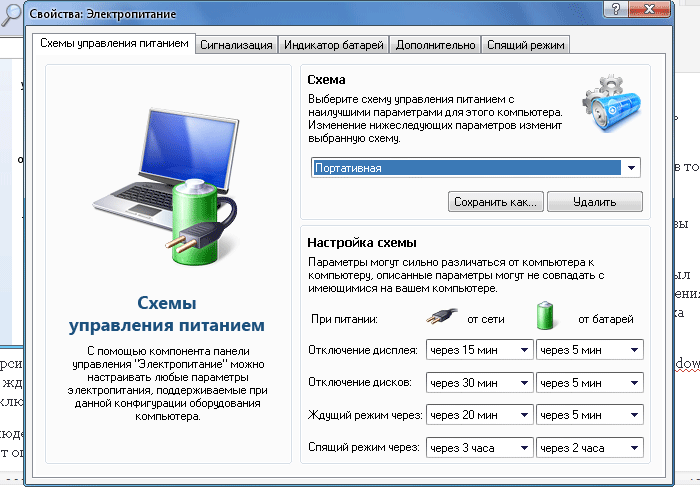Open hibernate dropdown set to 2 часа

(589, 448)
